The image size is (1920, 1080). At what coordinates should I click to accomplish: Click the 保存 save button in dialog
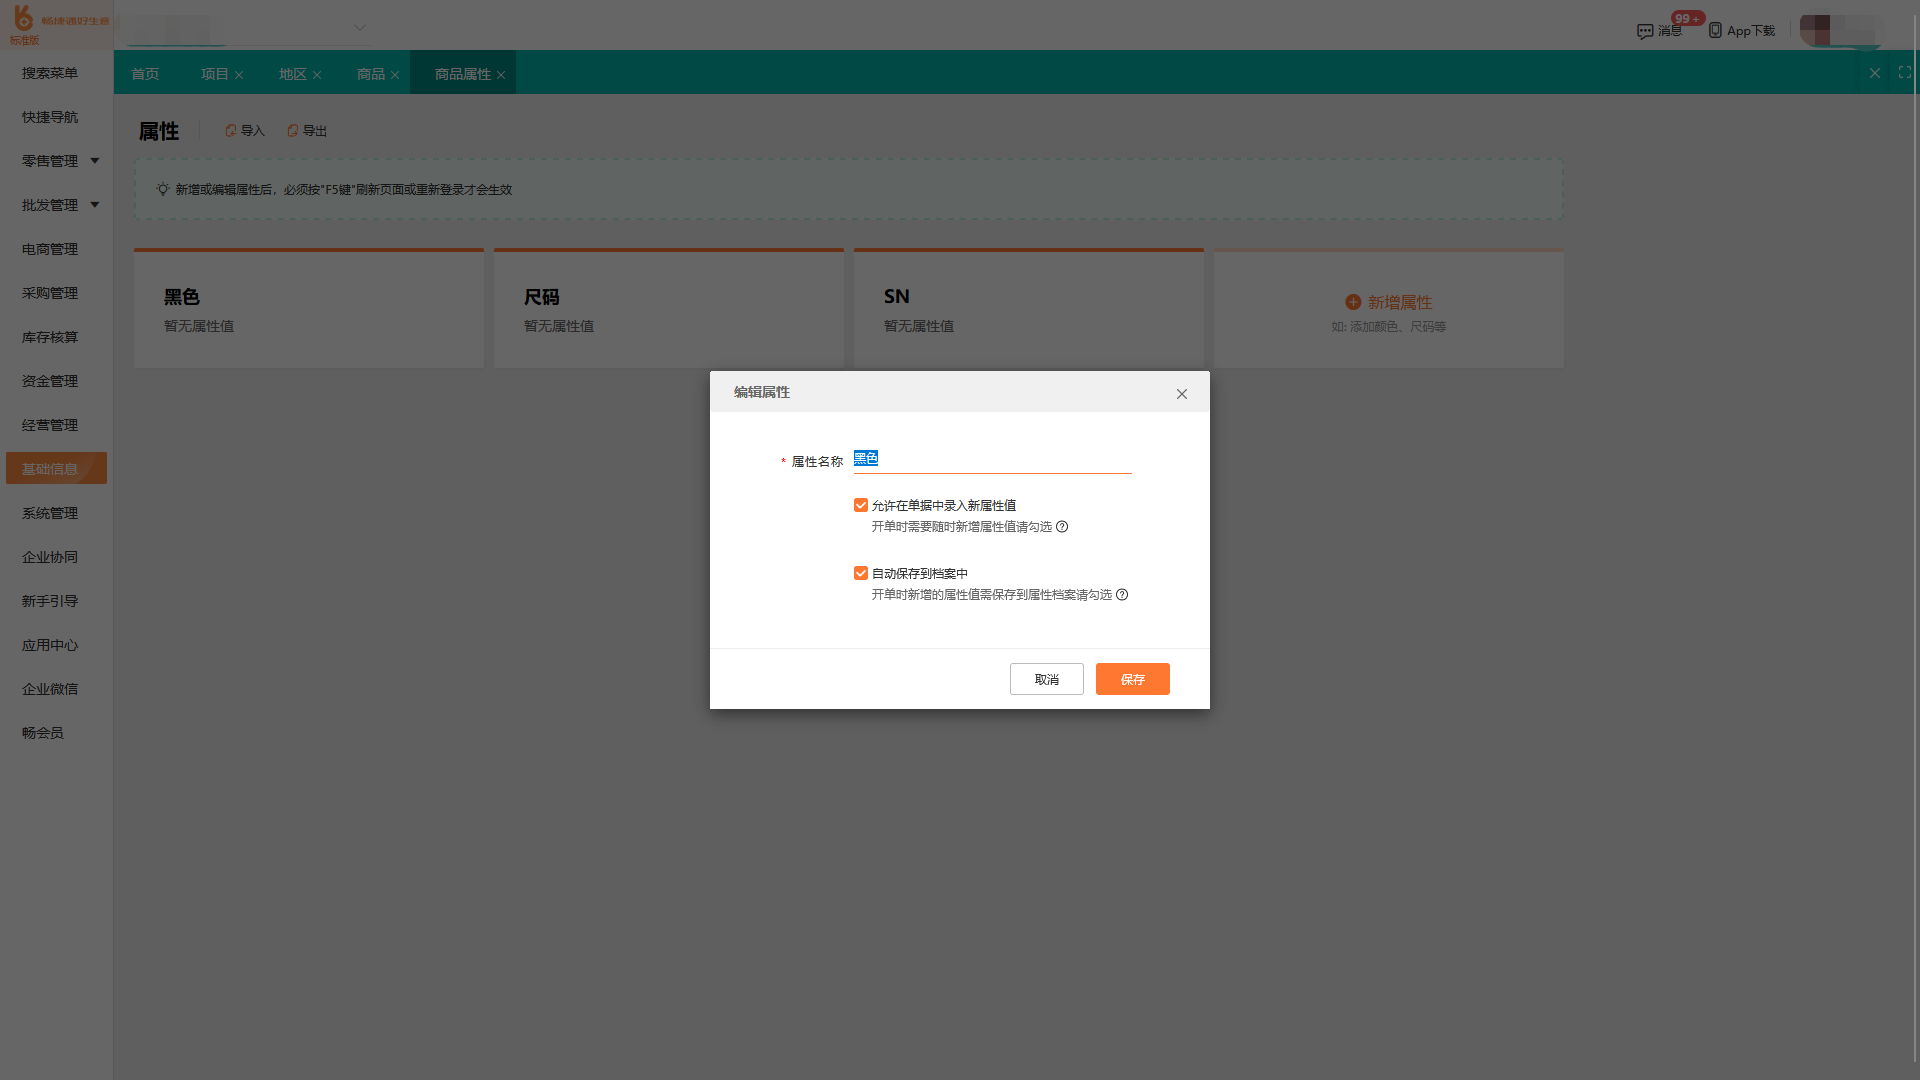point(1133,678)
